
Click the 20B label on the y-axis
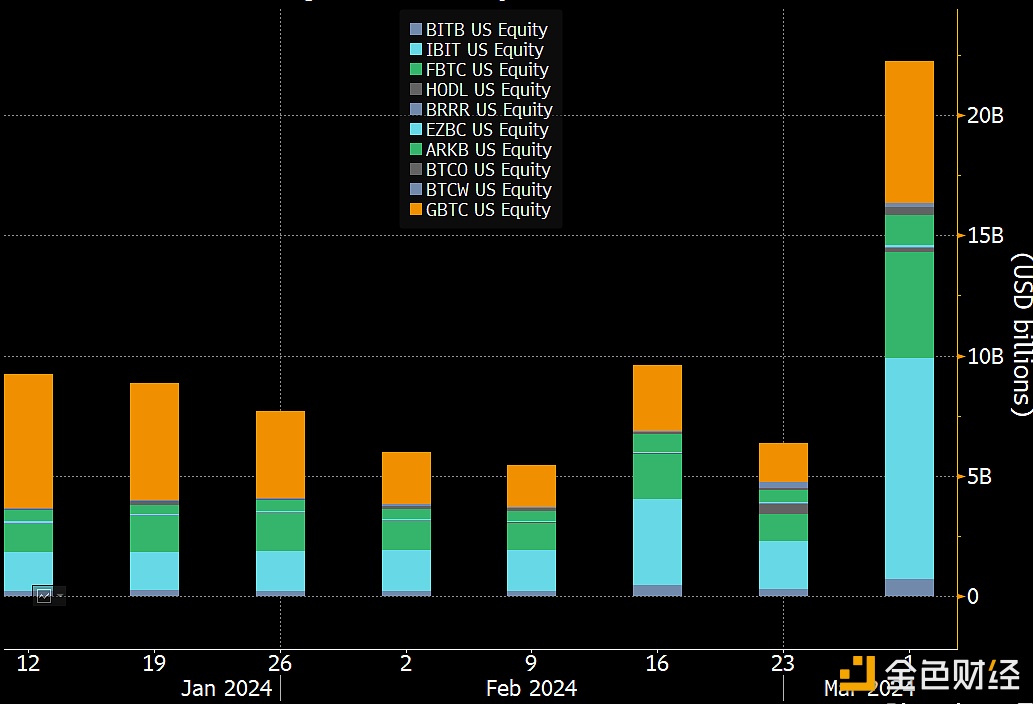point(985,116)
